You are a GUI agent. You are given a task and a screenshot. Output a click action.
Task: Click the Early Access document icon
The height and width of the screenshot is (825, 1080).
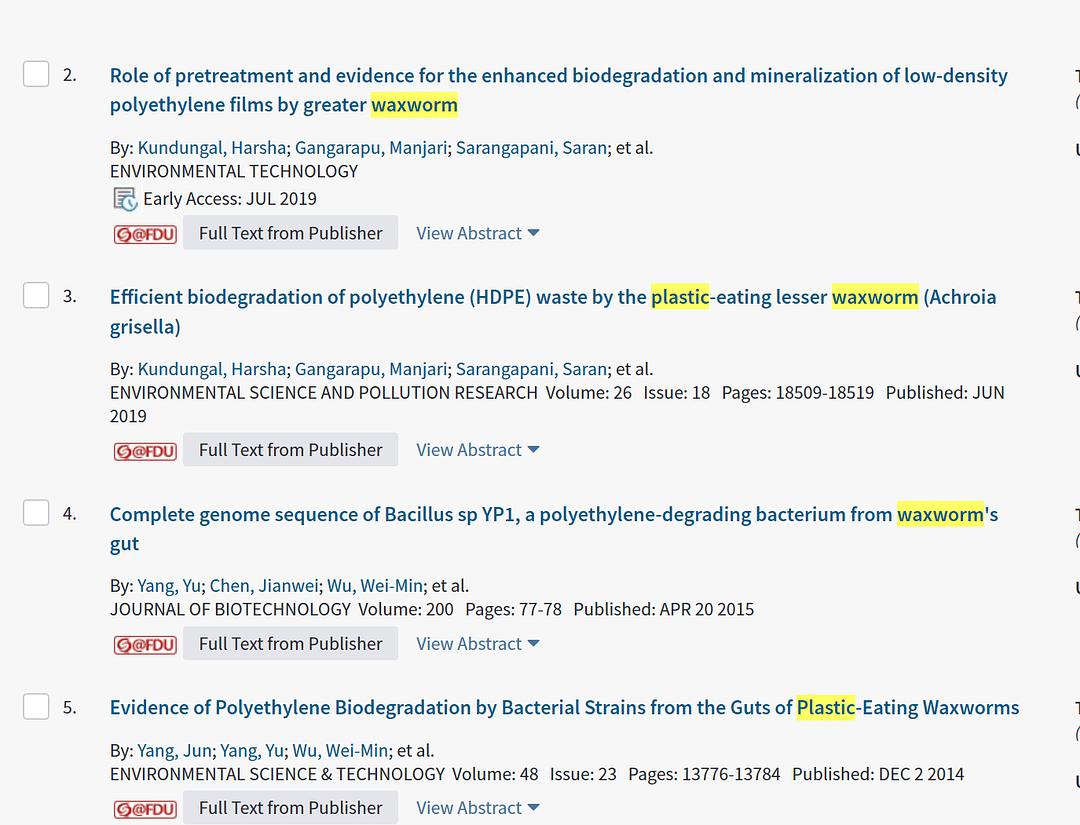pos(125,199)
